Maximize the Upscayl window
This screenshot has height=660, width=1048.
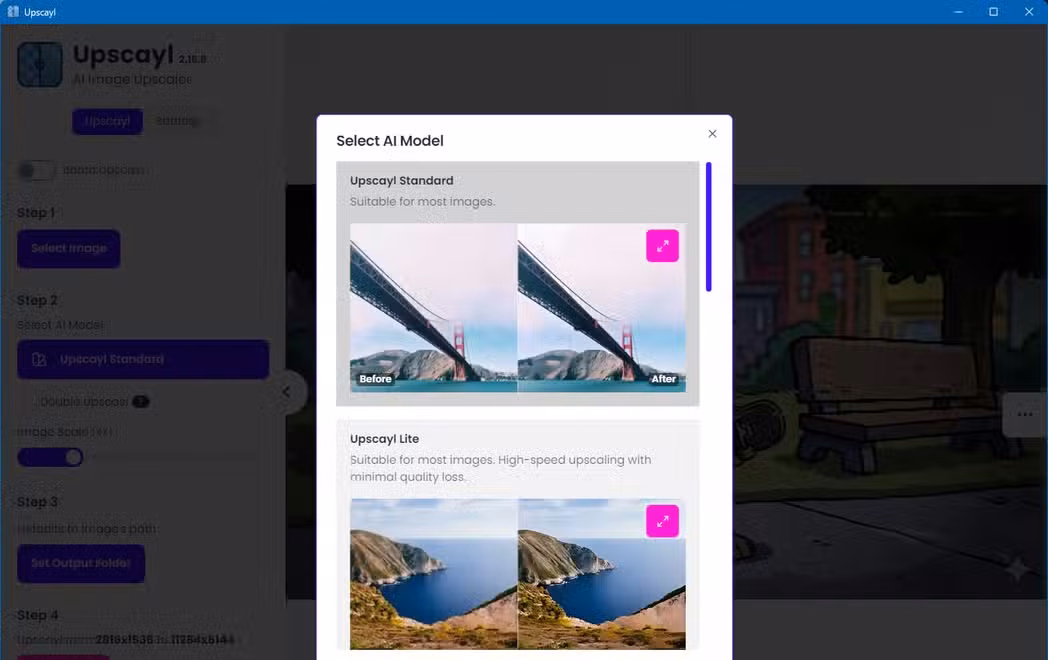994,12
